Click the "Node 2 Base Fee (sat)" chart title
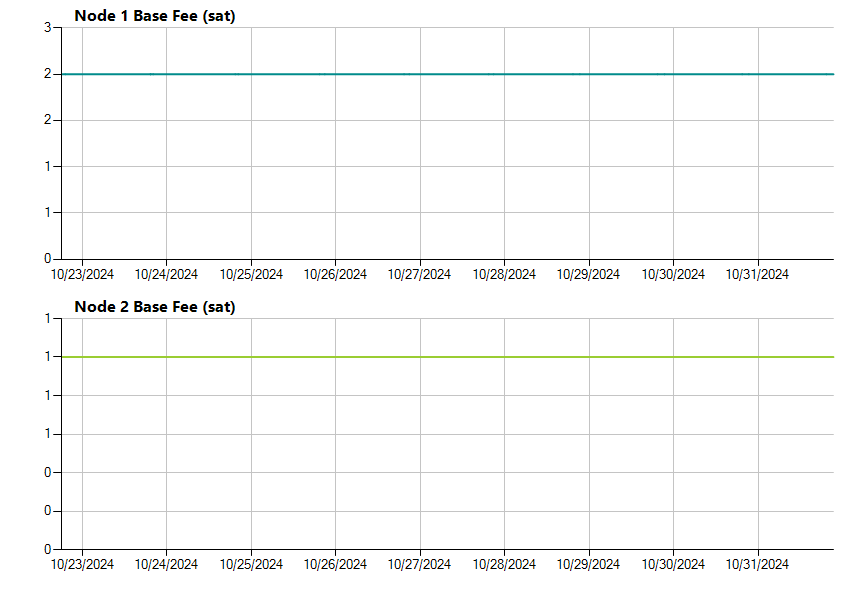 coord(155,306)
